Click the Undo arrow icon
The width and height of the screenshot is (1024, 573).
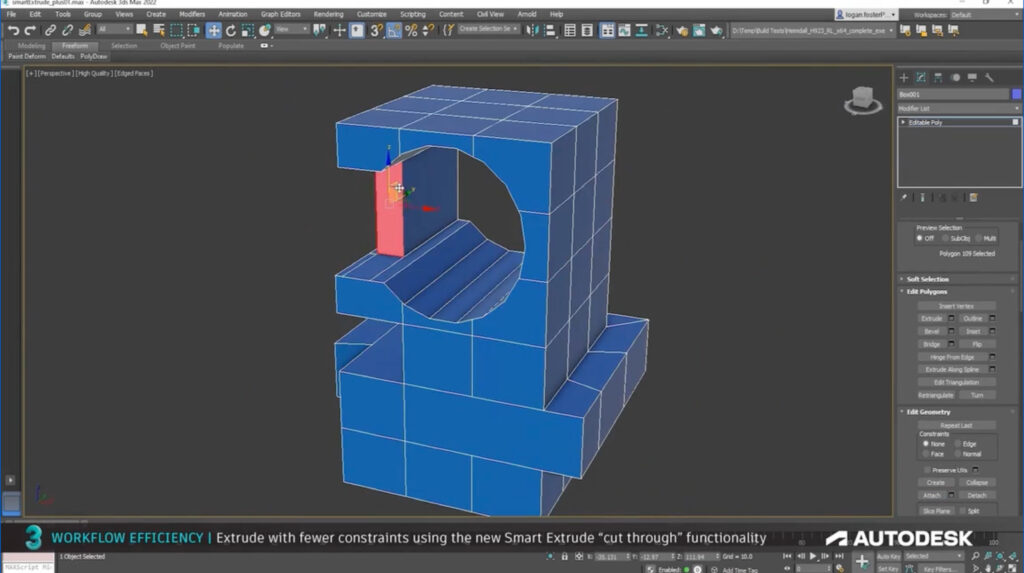[13, 30]
